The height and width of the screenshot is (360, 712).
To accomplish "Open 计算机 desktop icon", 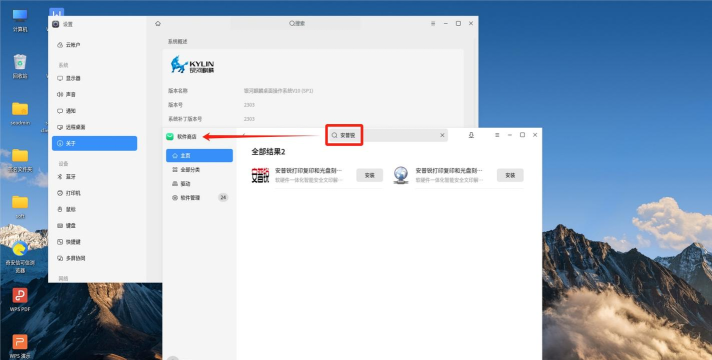I will pyautogui.click(x=20, y=20).
